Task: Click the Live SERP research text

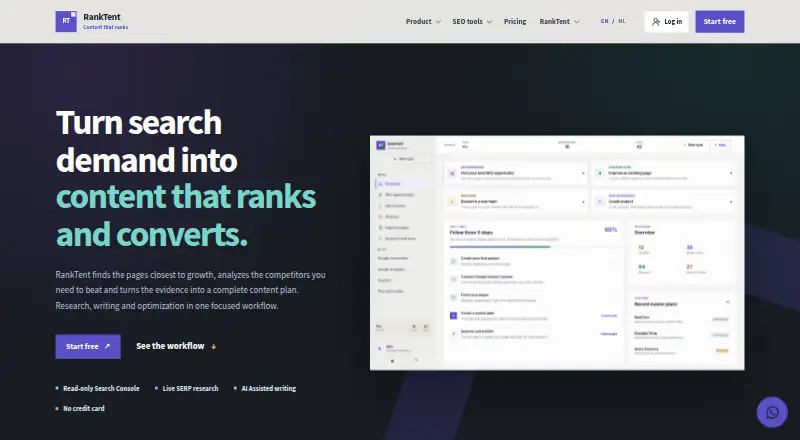Action: point(190,388)
